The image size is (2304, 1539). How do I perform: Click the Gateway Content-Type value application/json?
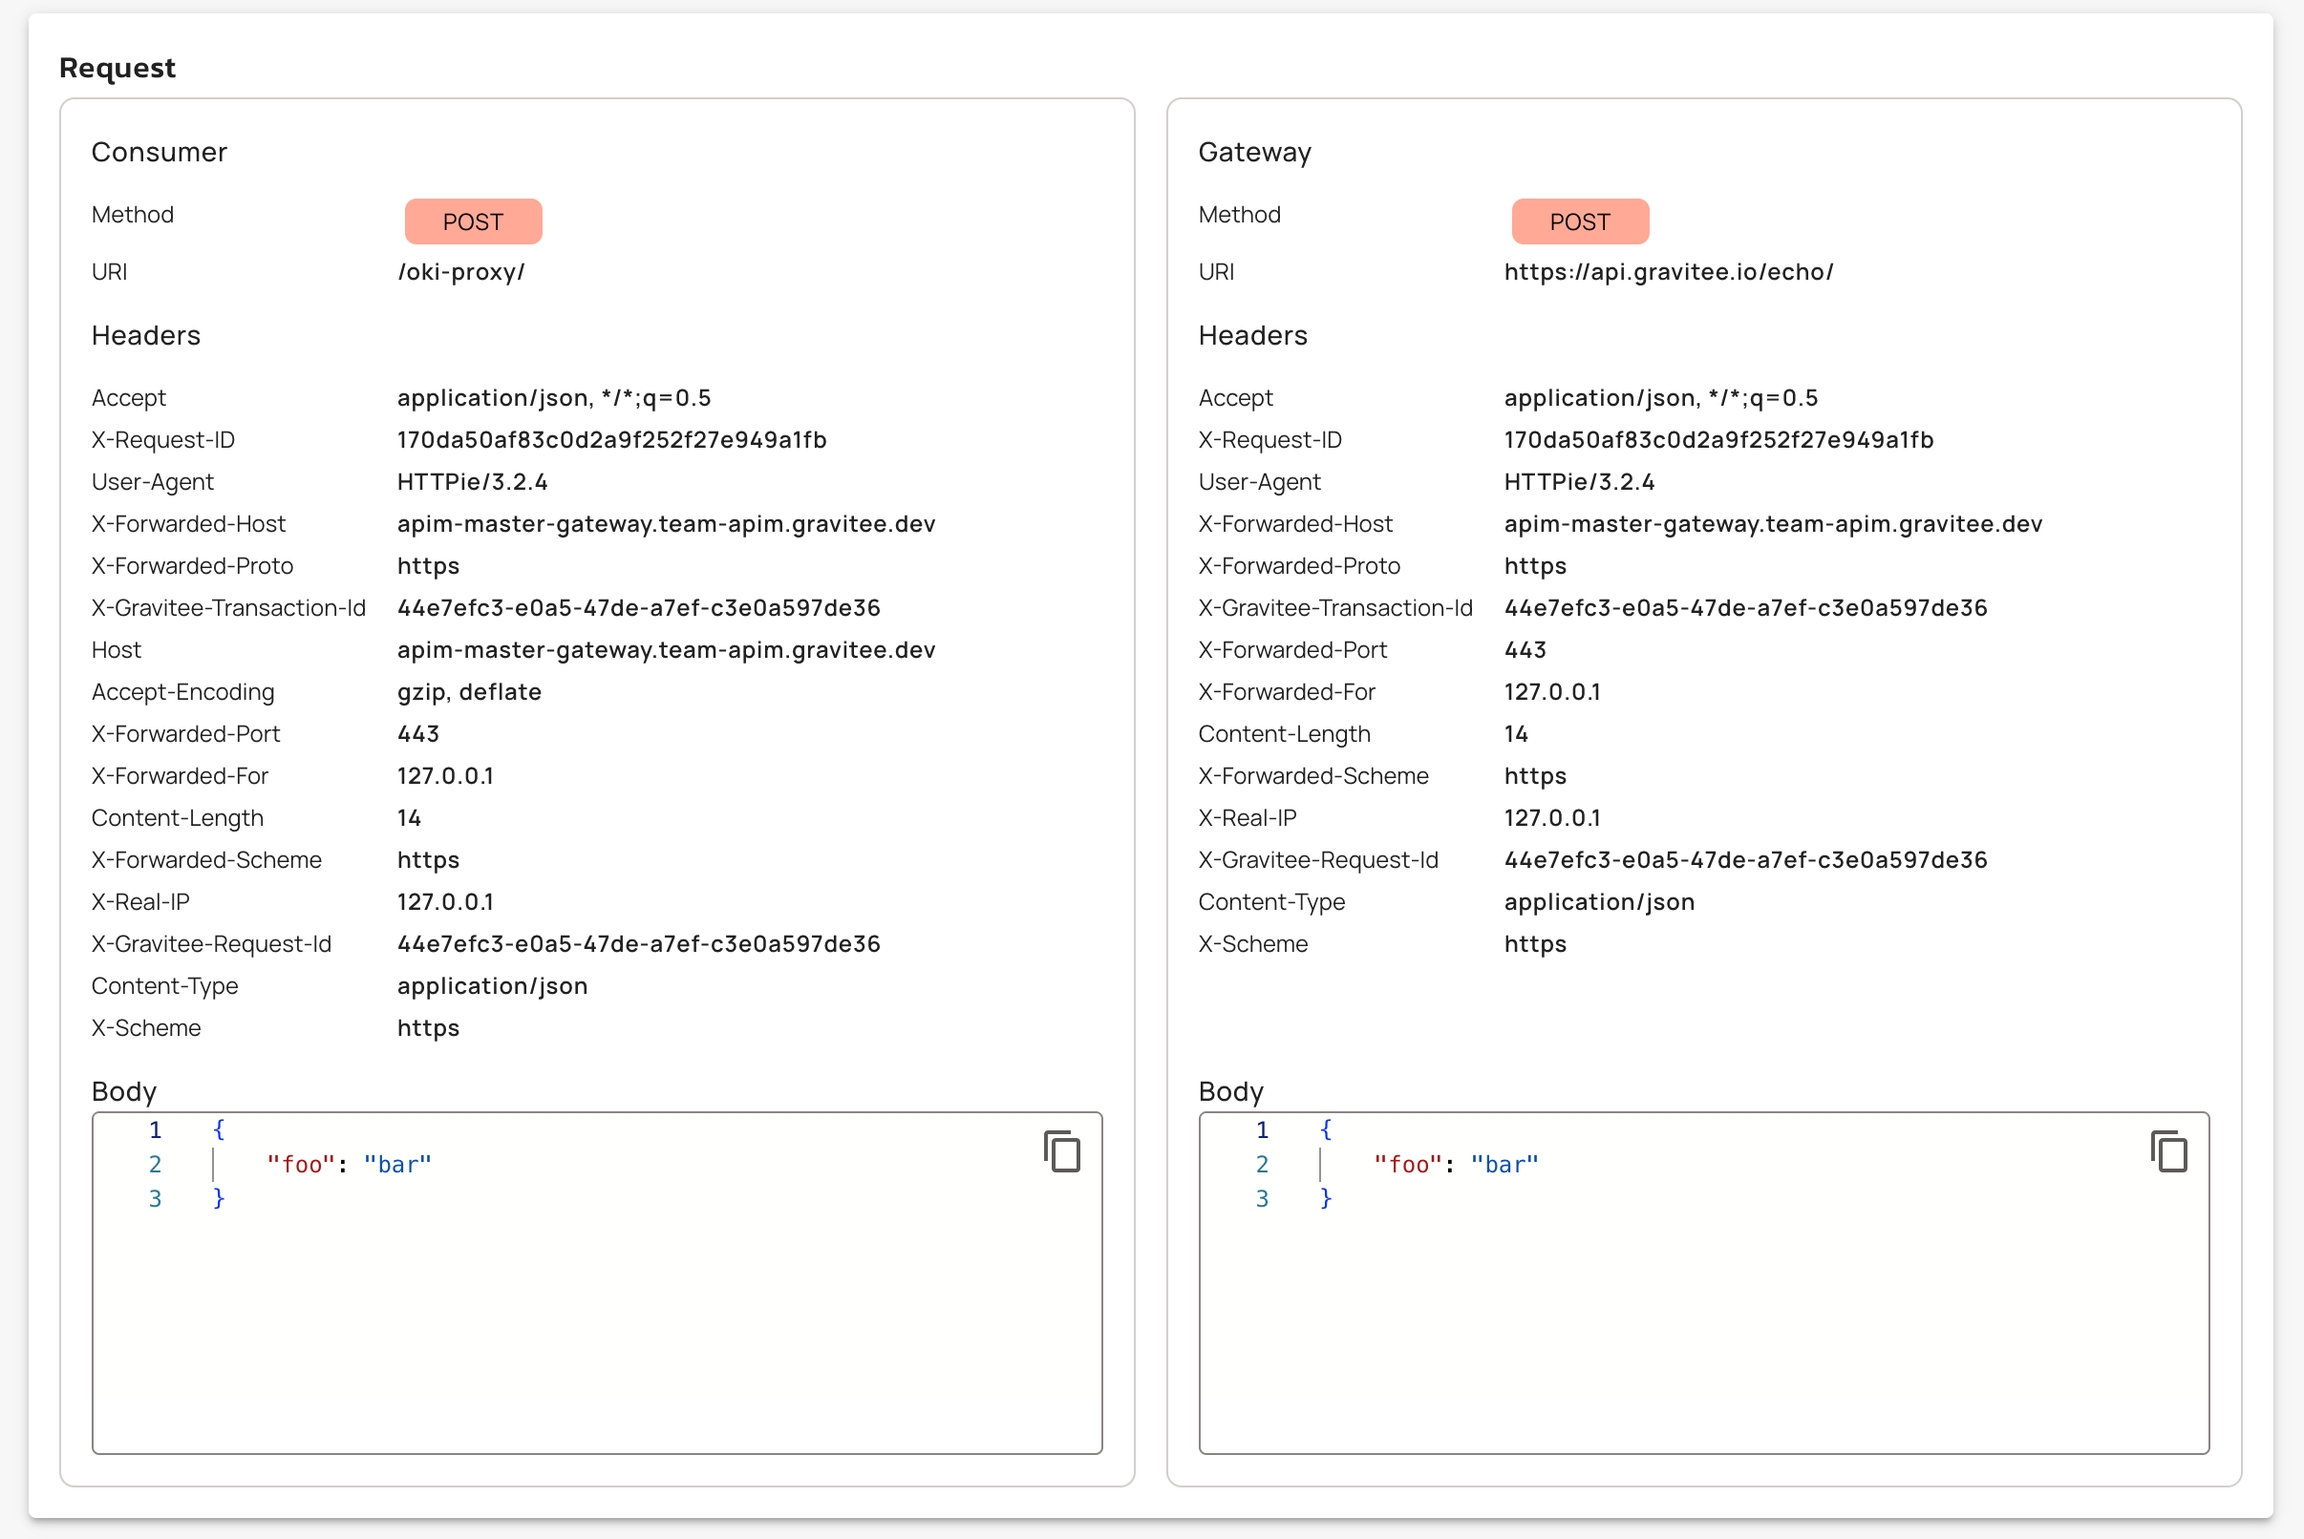coord(1599,902)
